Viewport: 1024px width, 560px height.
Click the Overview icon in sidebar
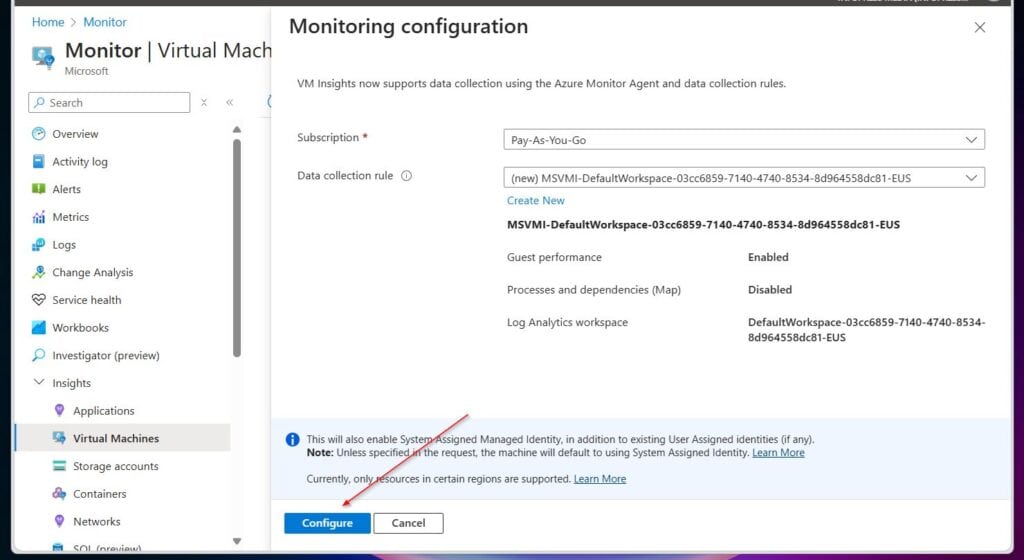(39, 134)
